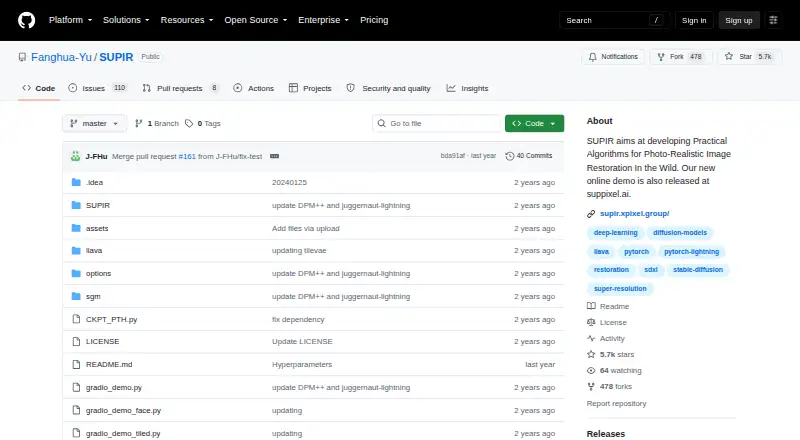Switch to the Pull requests tab
800x440 pixels.
click(x=181, y=88)
